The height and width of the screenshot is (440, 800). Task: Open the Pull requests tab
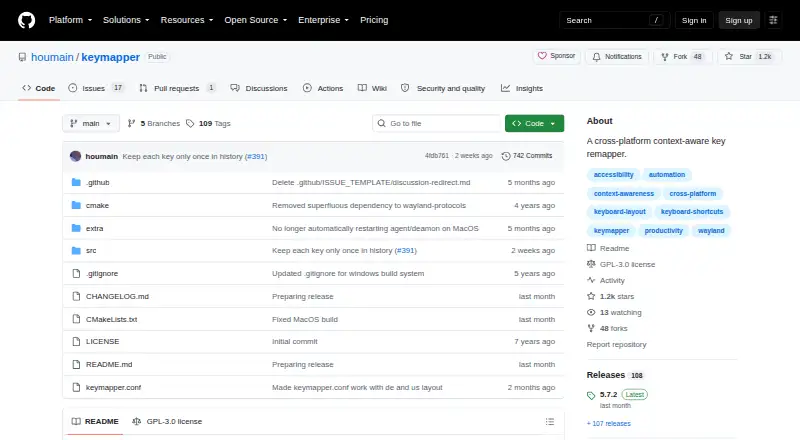177,88
